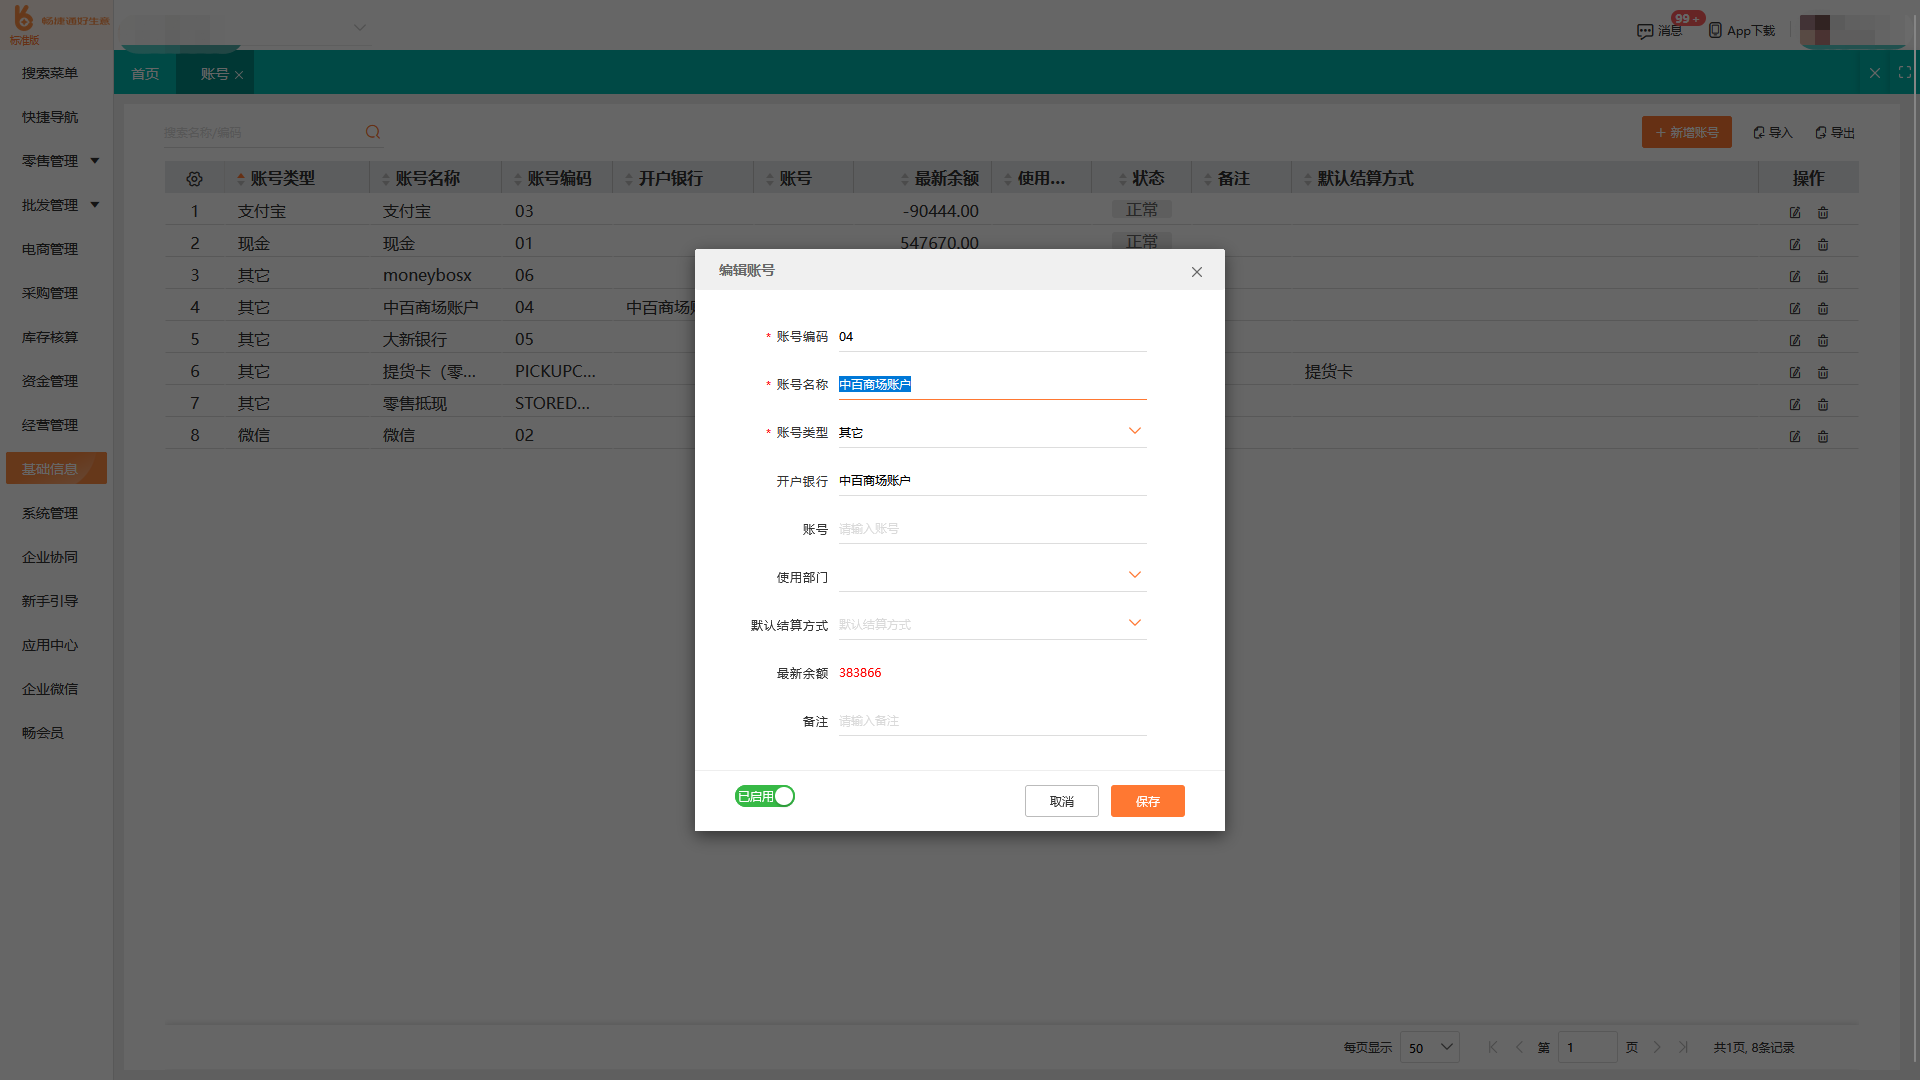This screenshot has width=1920, height=1080.
Task: Expand the 使用部门 dropdown
Action: click(x=1134, y=575)
